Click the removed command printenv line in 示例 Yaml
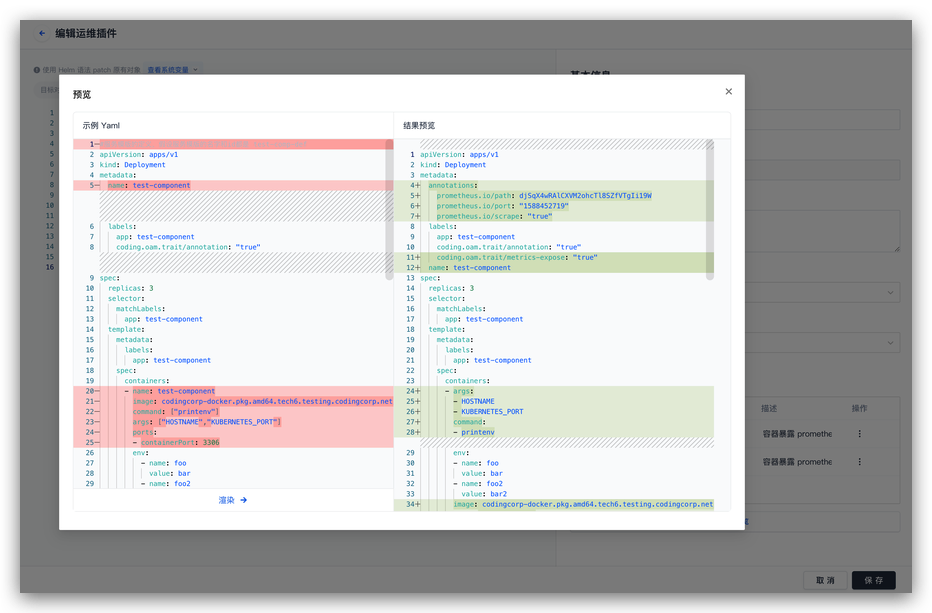The height and width of the screenshot is (613, 932). (175, 411)
